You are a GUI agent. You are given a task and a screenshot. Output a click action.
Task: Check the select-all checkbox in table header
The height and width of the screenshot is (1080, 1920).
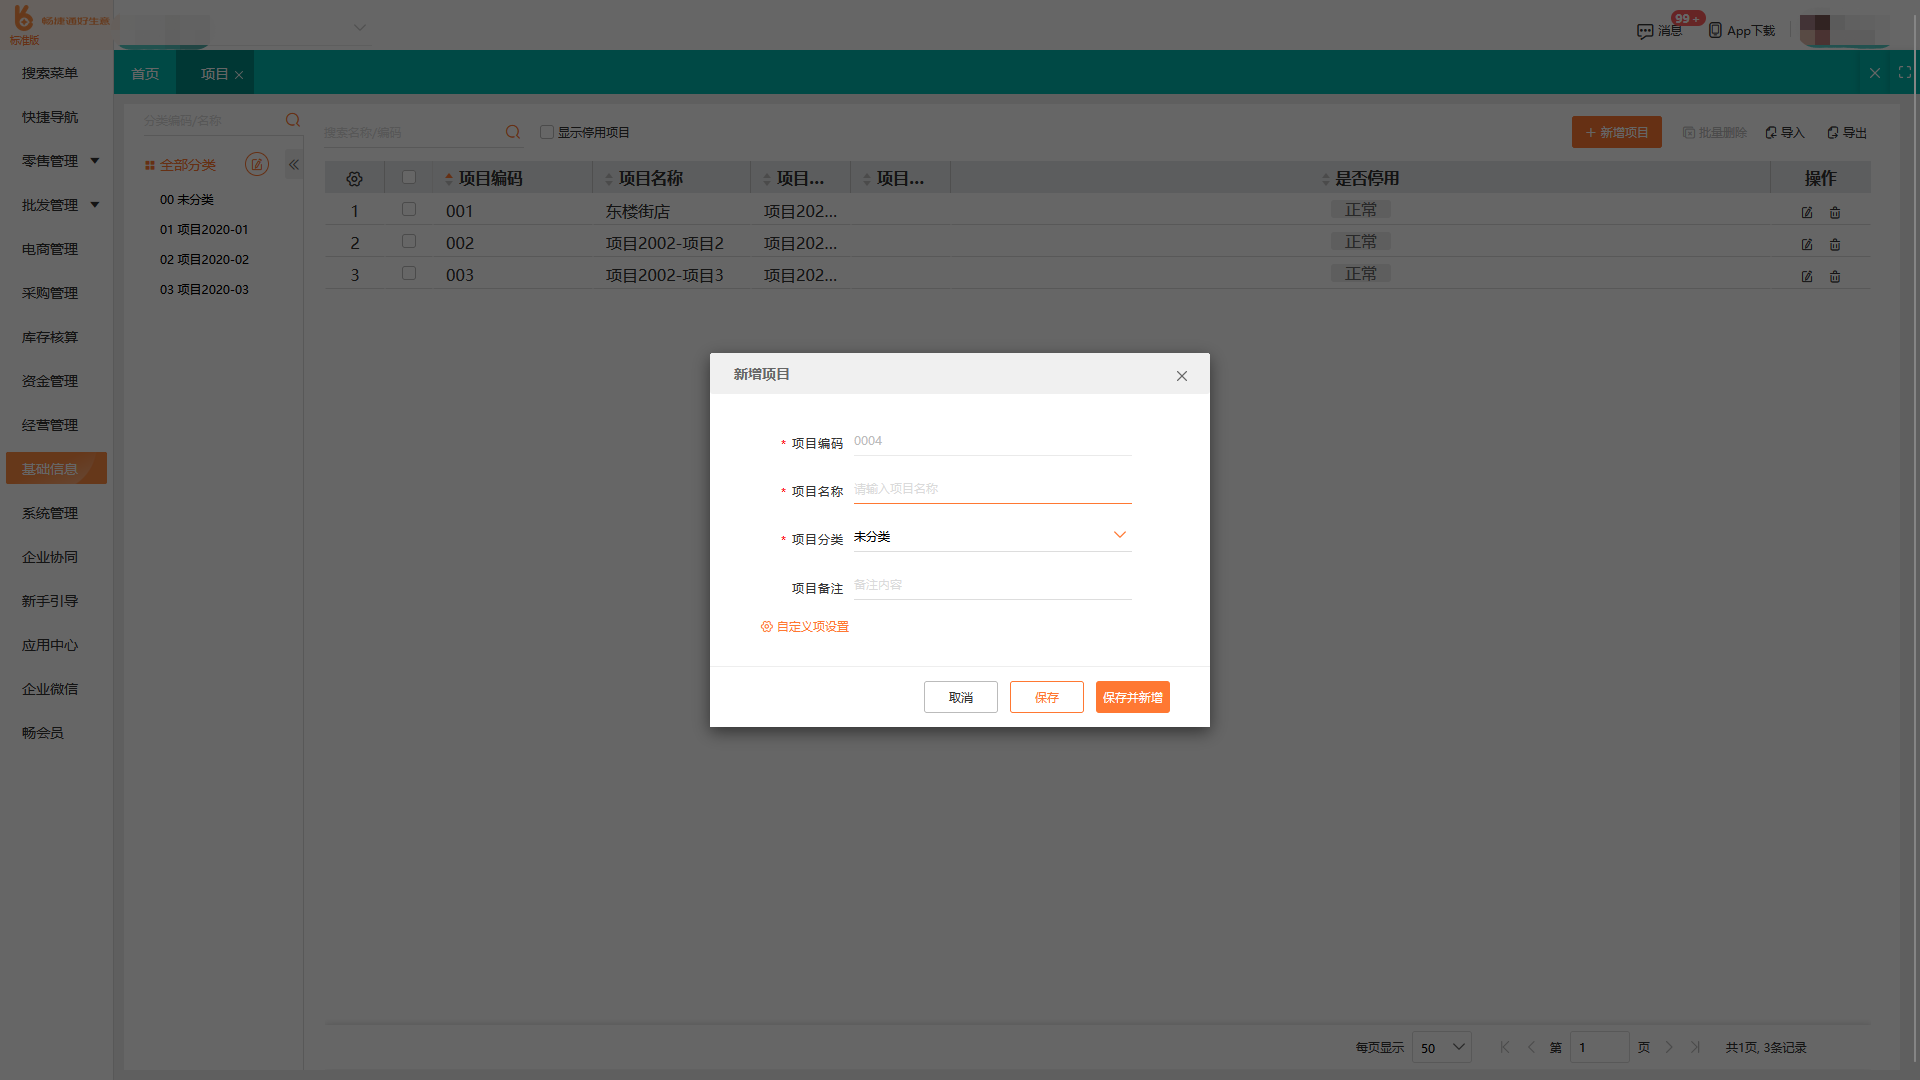pos(409,177)
